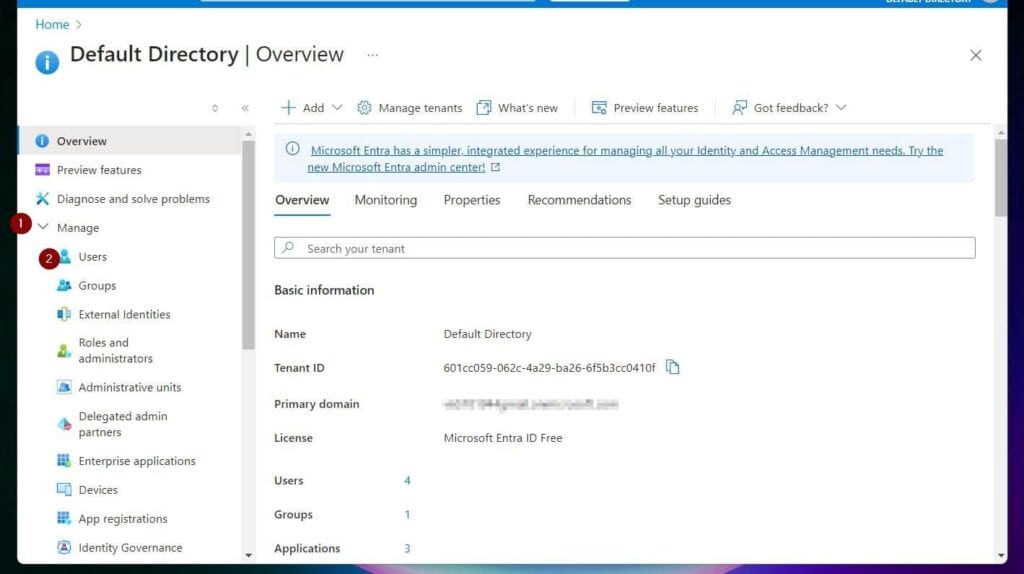Click the Diagnose and solve problems wrench icon
Image resolution: width=1024 pixels, height=574 pixels.
coord(42,199)
